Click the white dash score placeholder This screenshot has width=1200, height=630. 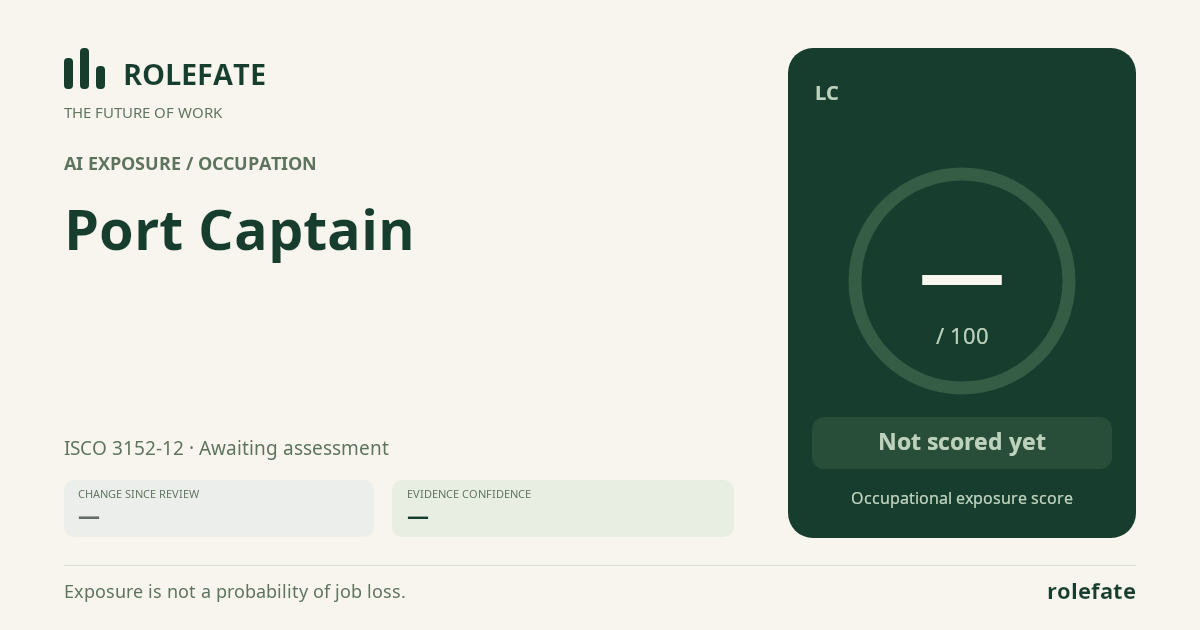962,280
